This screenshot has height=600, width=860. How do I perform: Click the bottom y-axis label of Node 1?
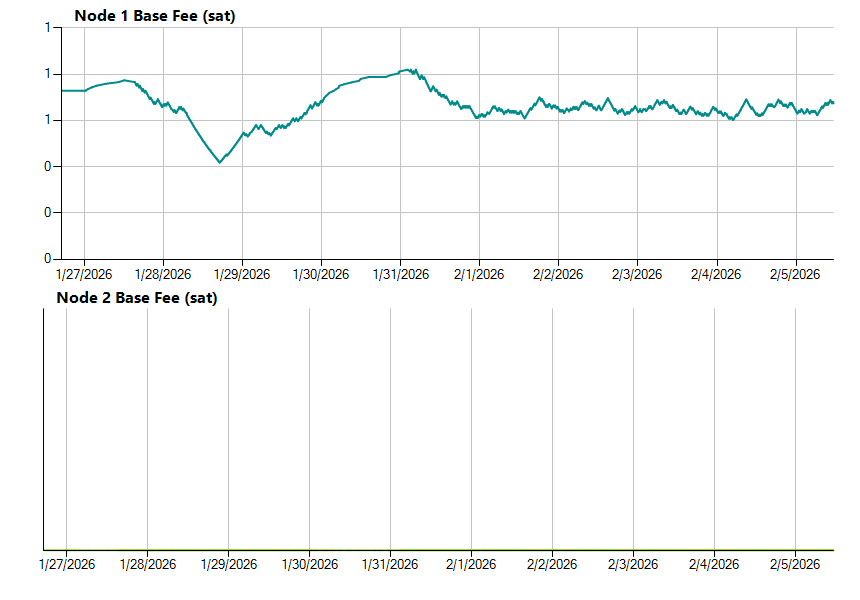pyautogui.click(x=47, y=258)
